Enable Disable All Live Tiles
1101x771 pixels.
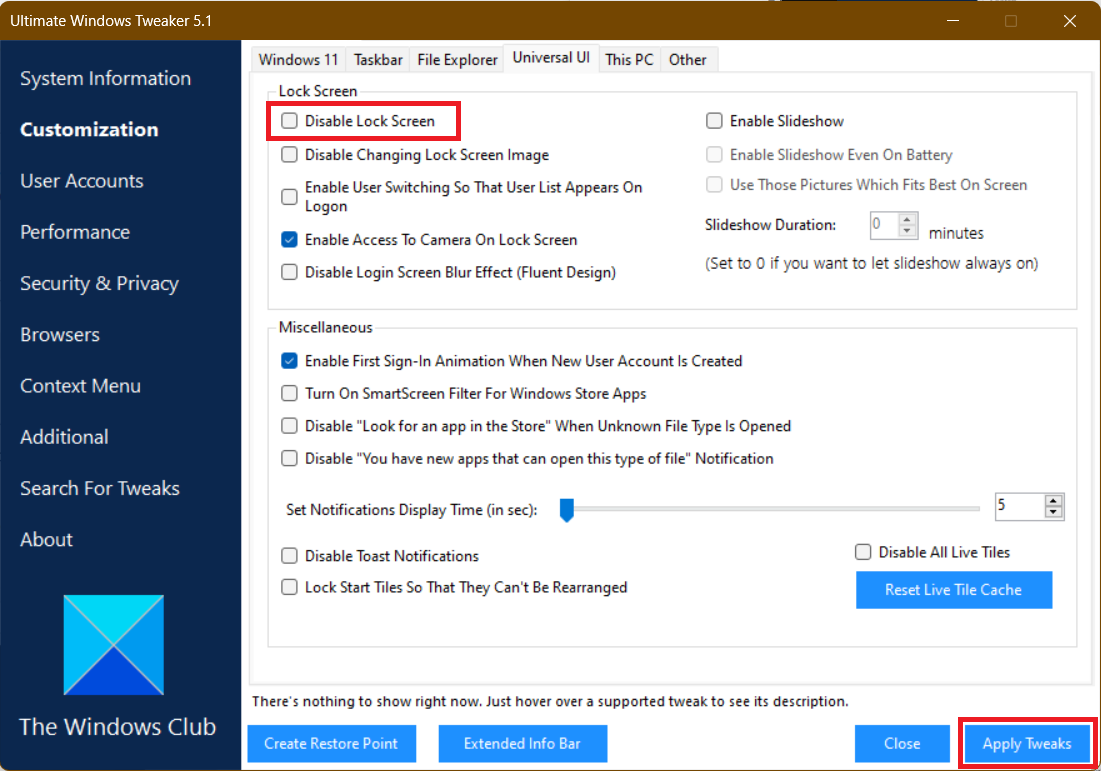pos(863,551)
